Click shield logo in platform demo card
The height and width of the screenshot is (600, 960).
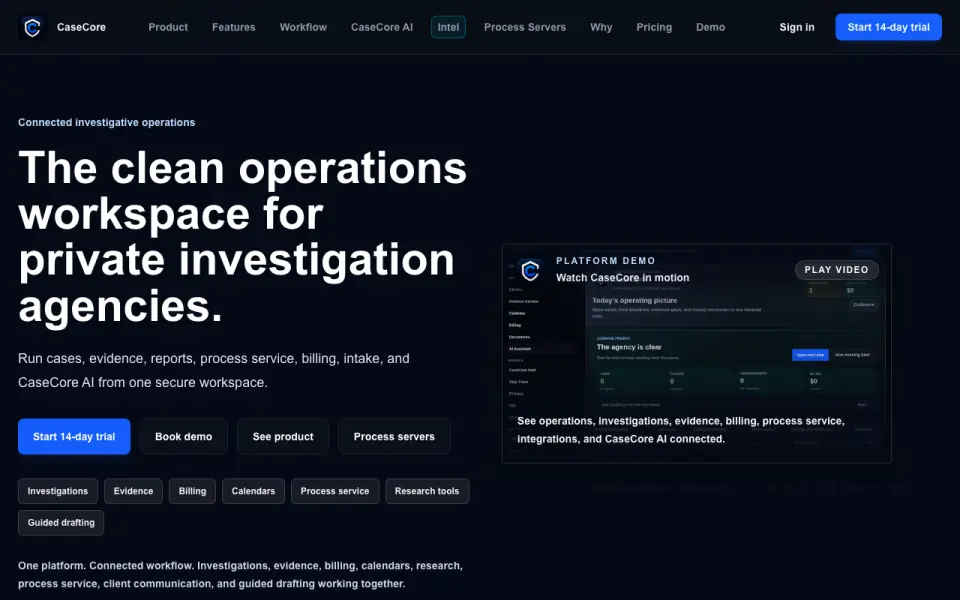click(530, 271)
